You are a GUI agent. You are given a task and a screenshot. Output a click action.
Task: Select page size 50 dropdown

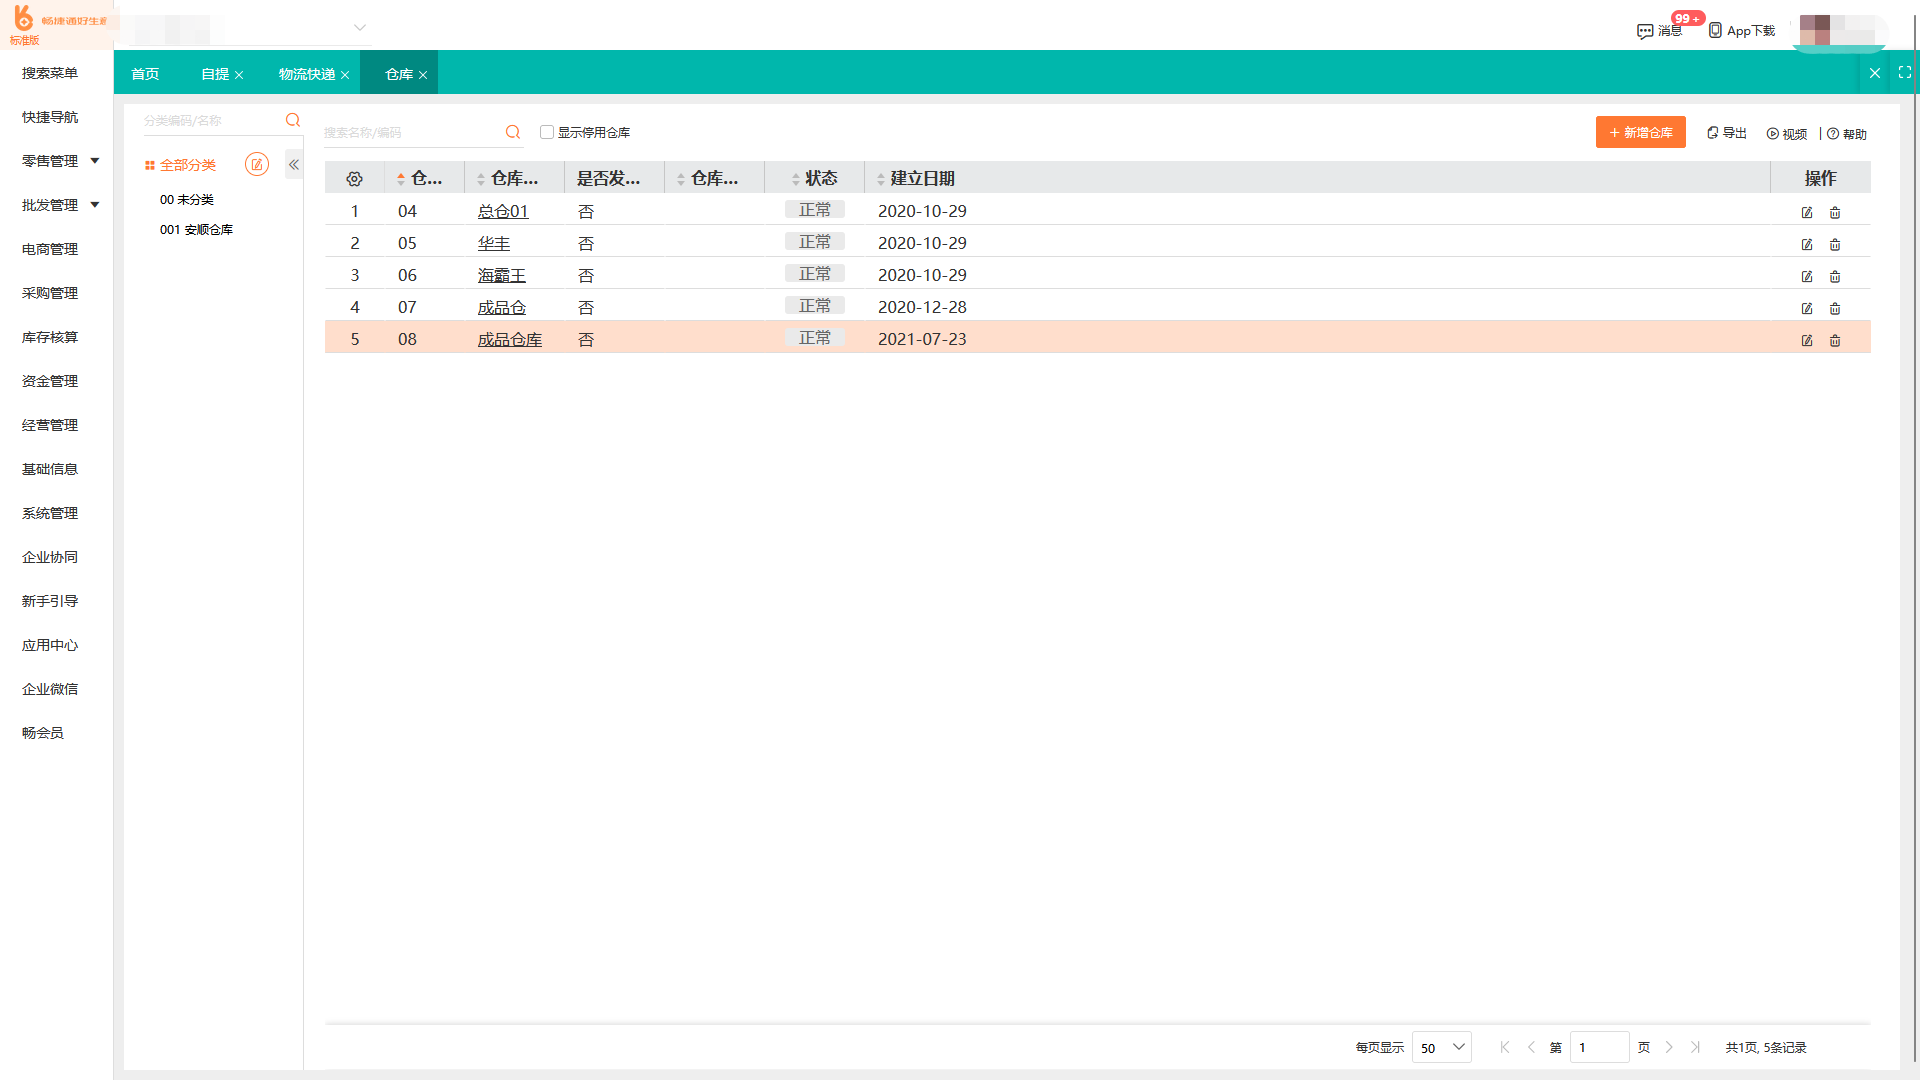coord(1441,1047)
